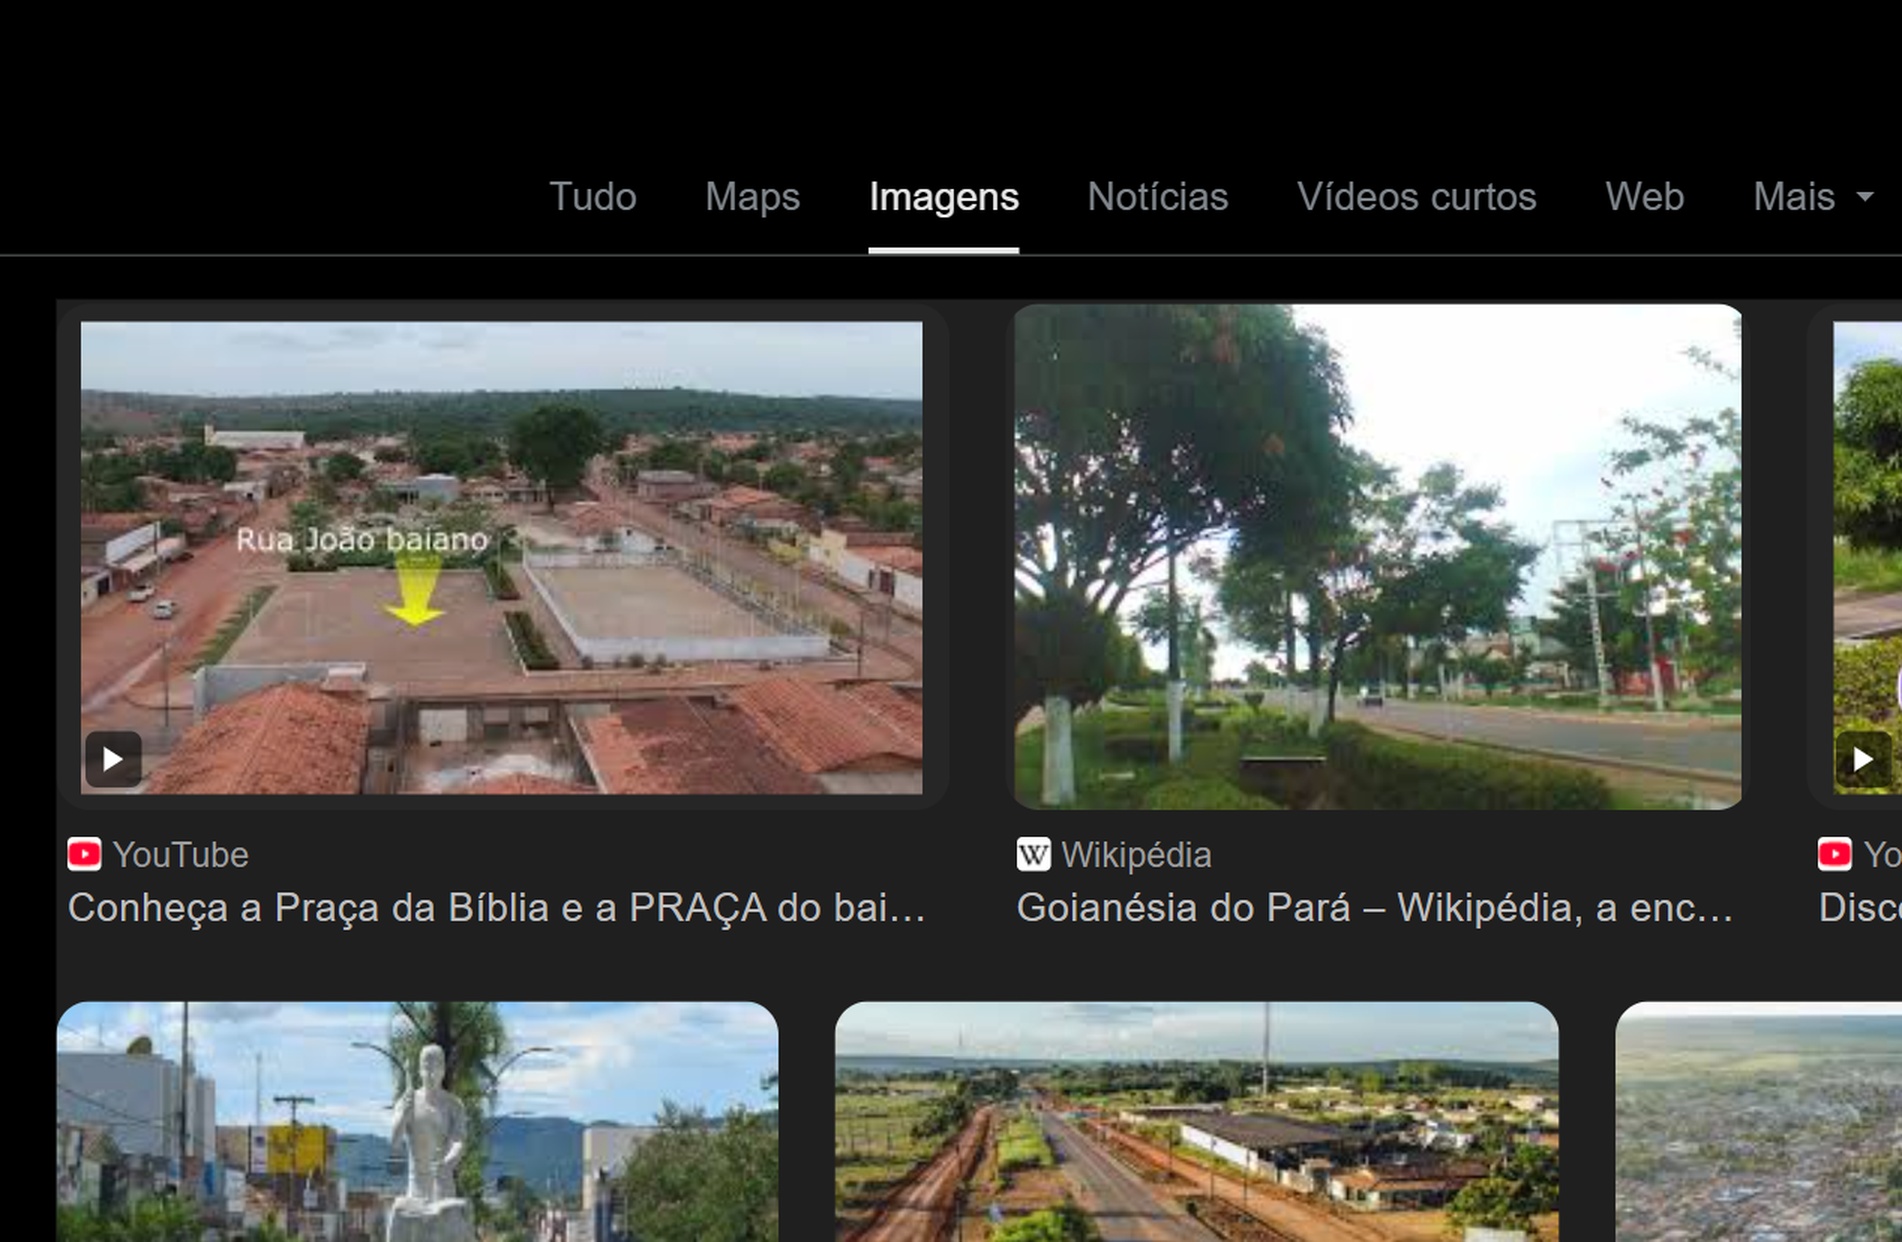The image size is (1902, 1242).
Task: Open the Vídeos curtos tab
Action: [1416, 197]
